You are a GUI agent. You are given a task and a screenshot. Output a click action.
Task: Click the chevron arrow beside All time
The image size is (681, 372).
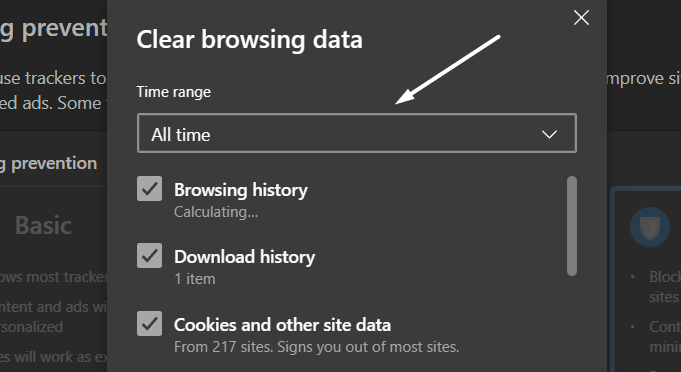549,134
